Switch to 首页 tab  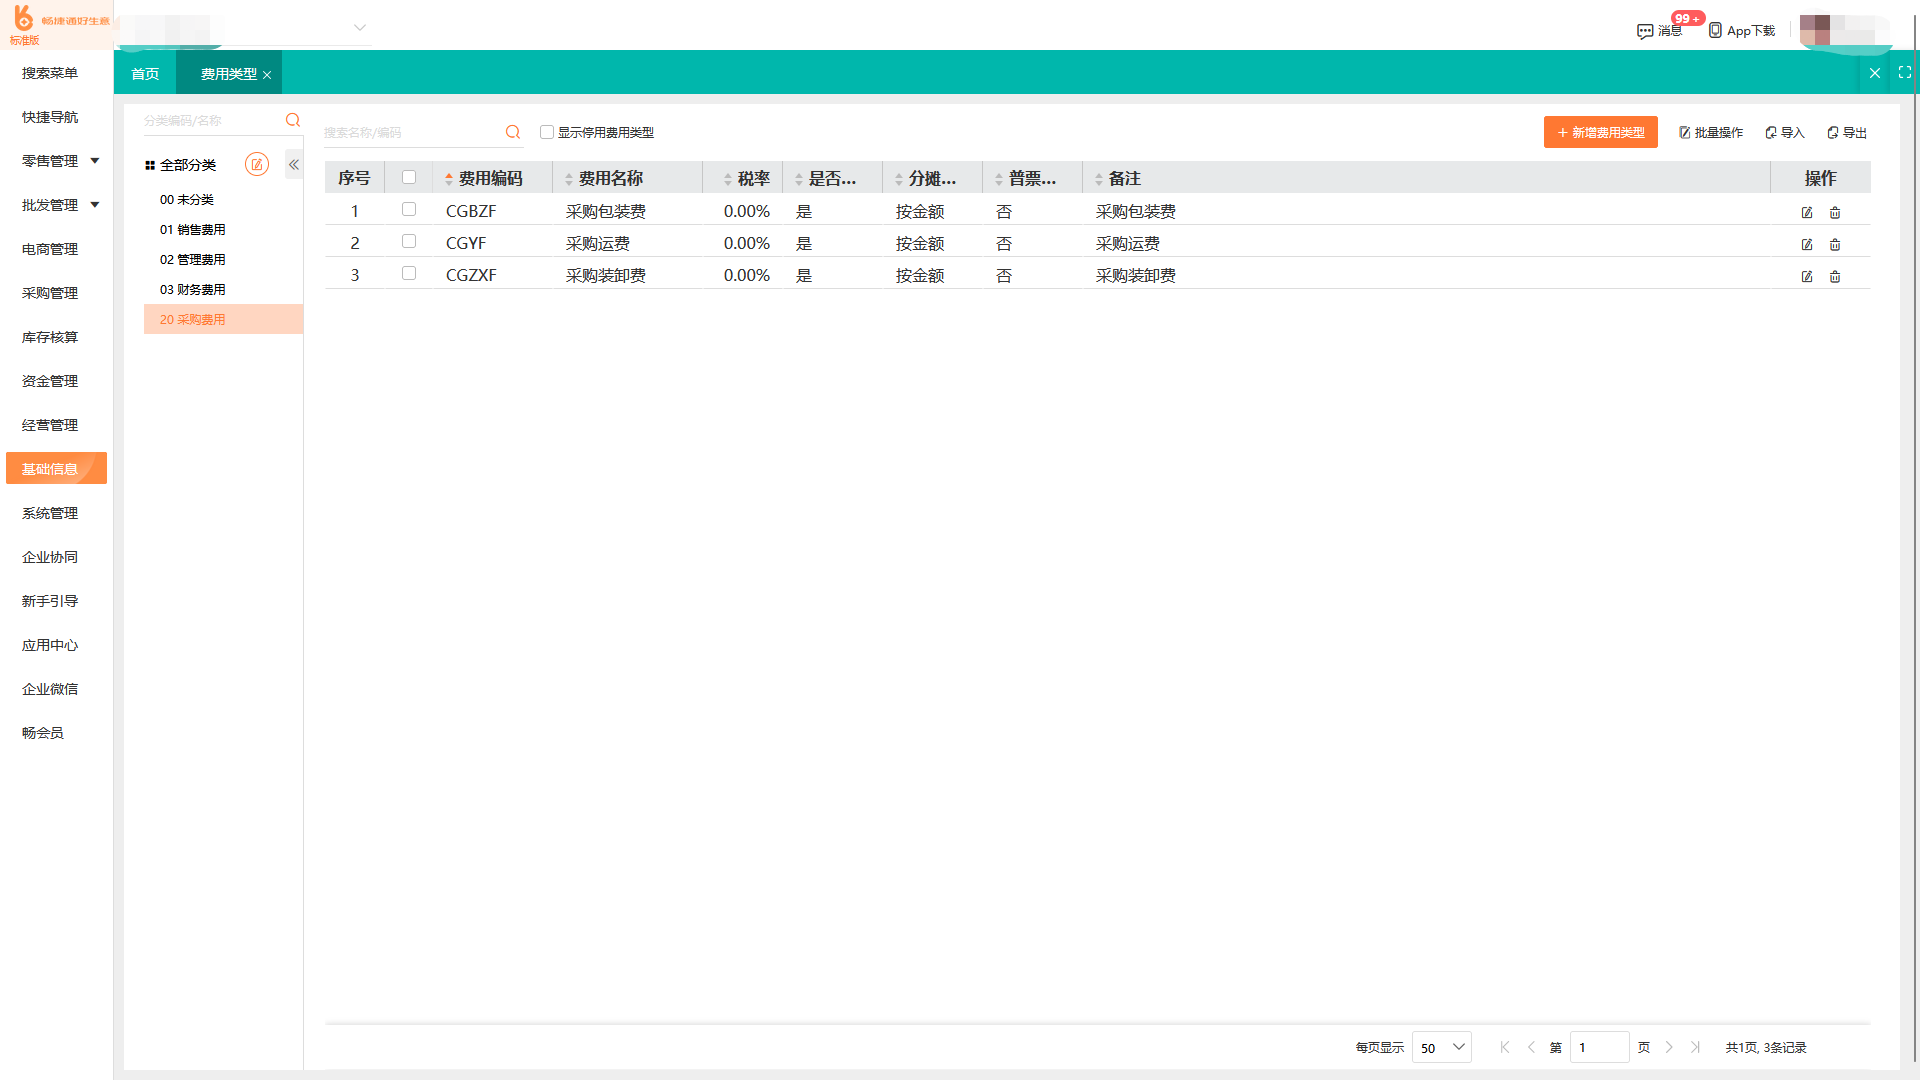coord(145,74)
